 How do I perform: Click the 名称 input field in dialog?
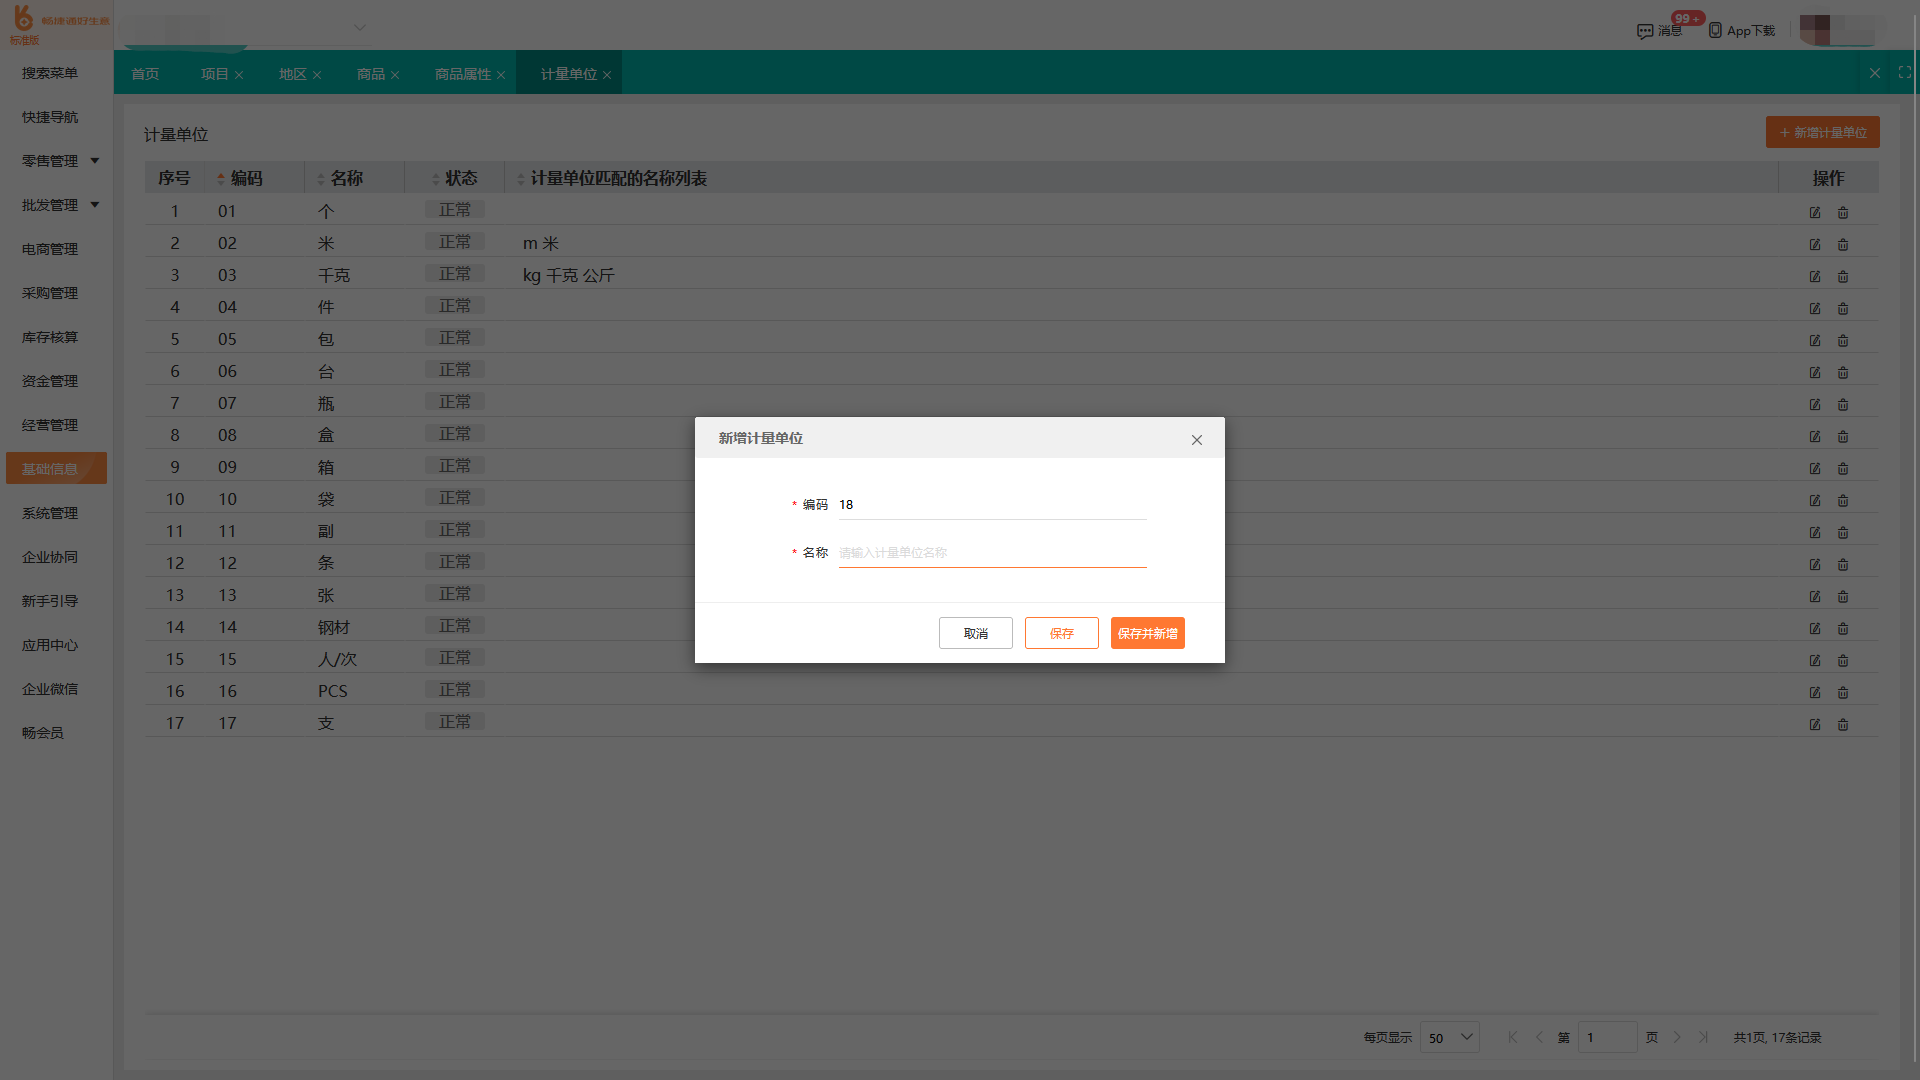point(990,553)
